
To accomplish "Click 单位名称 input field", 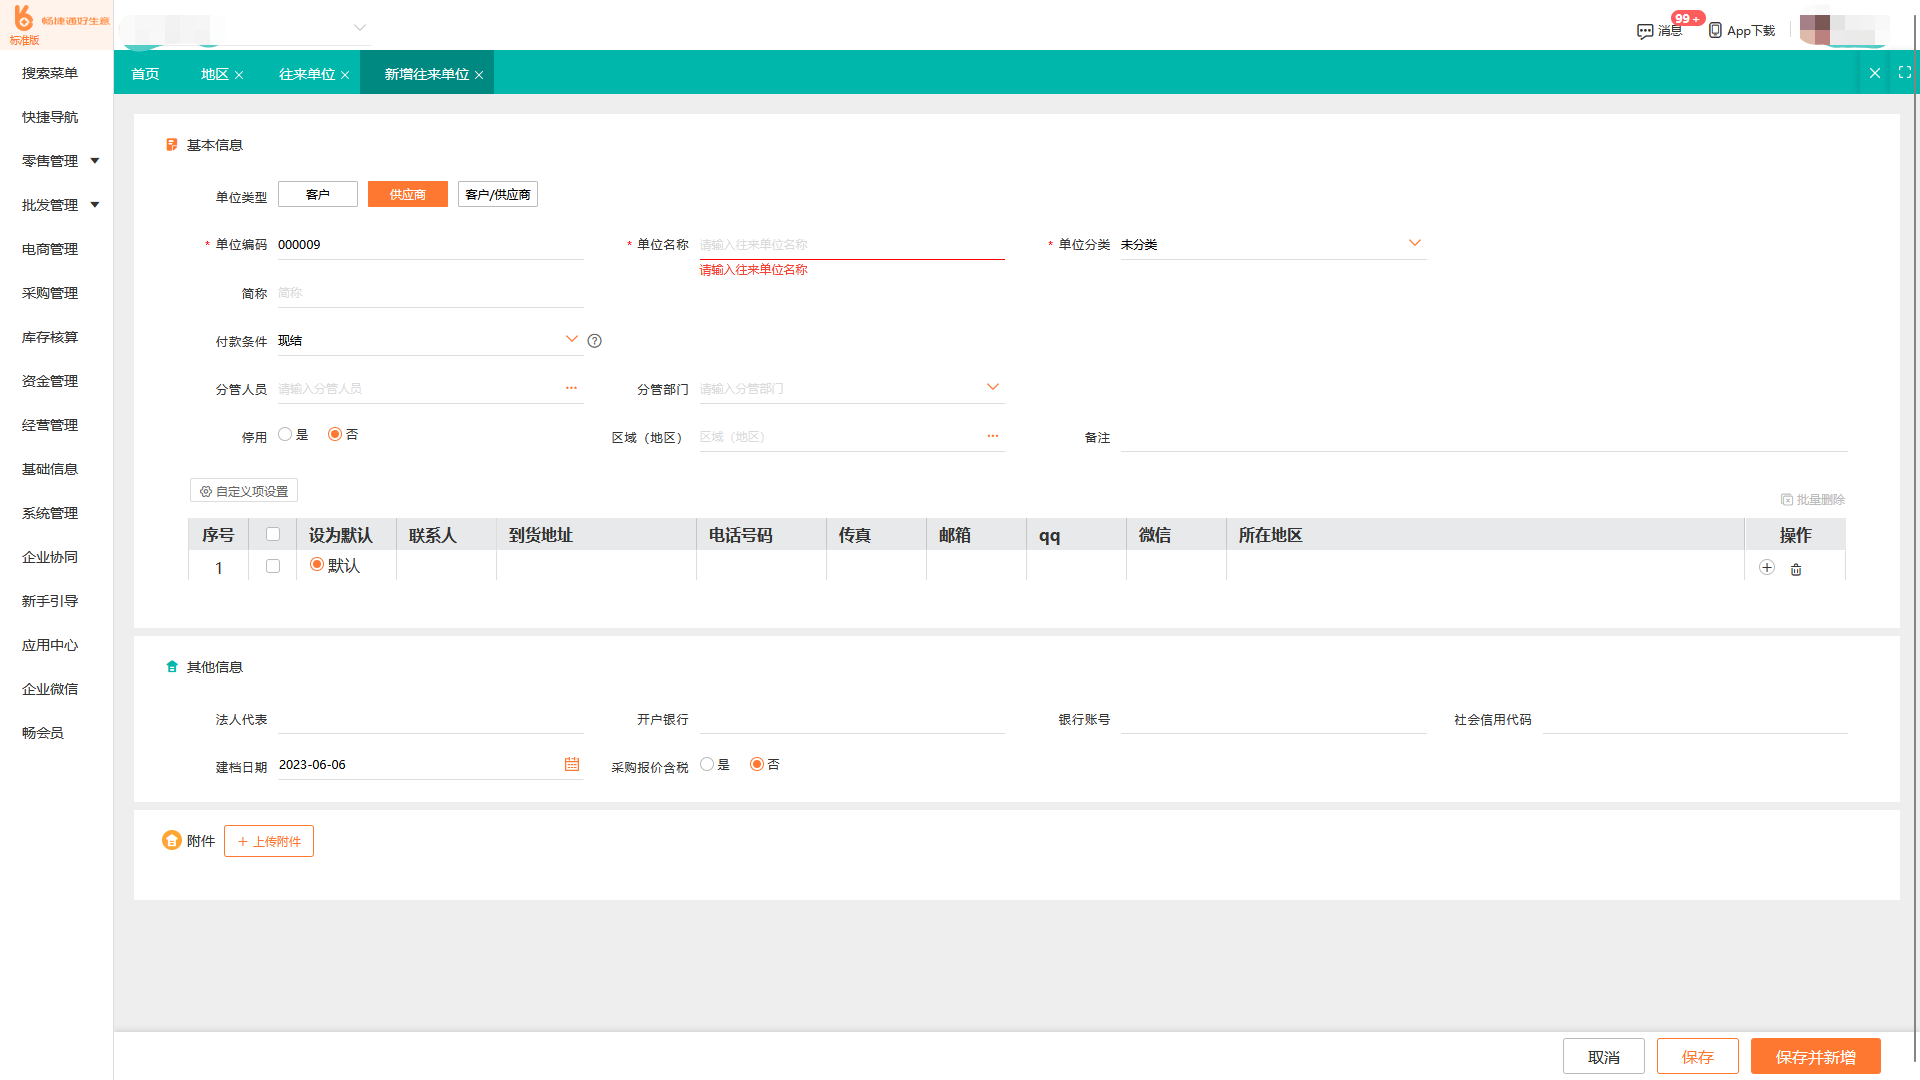I will click(x=851, y=244).
